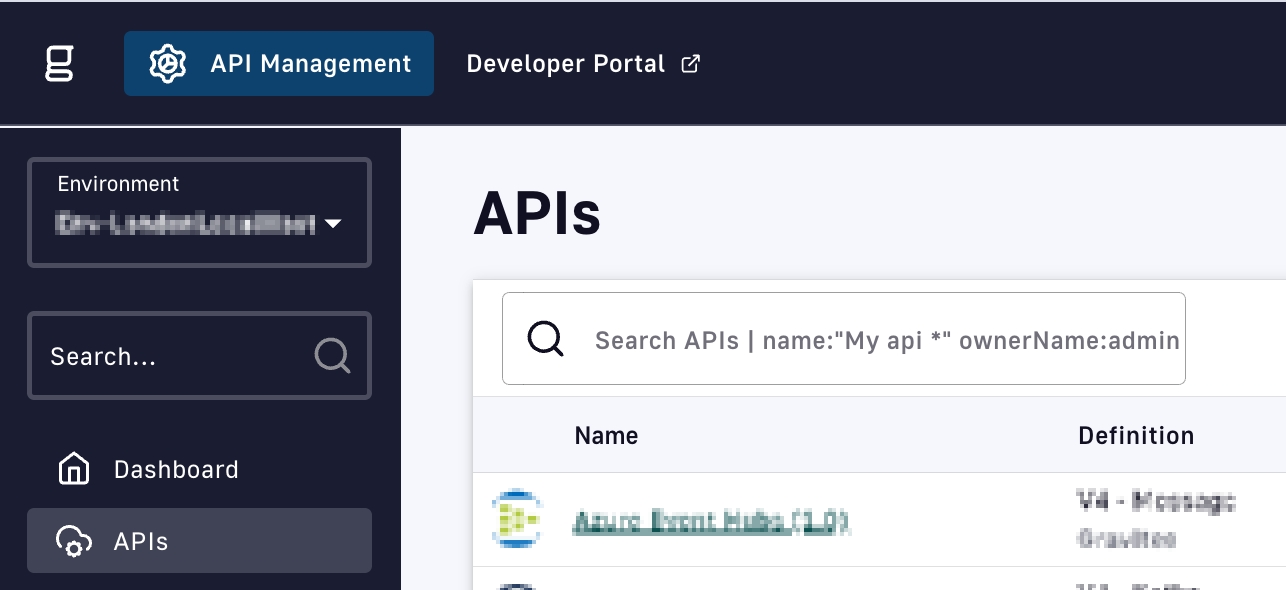Viewport: 1286px width, 590px height.
Task: Click the Dashboard home icon
Action: point(75,469)
